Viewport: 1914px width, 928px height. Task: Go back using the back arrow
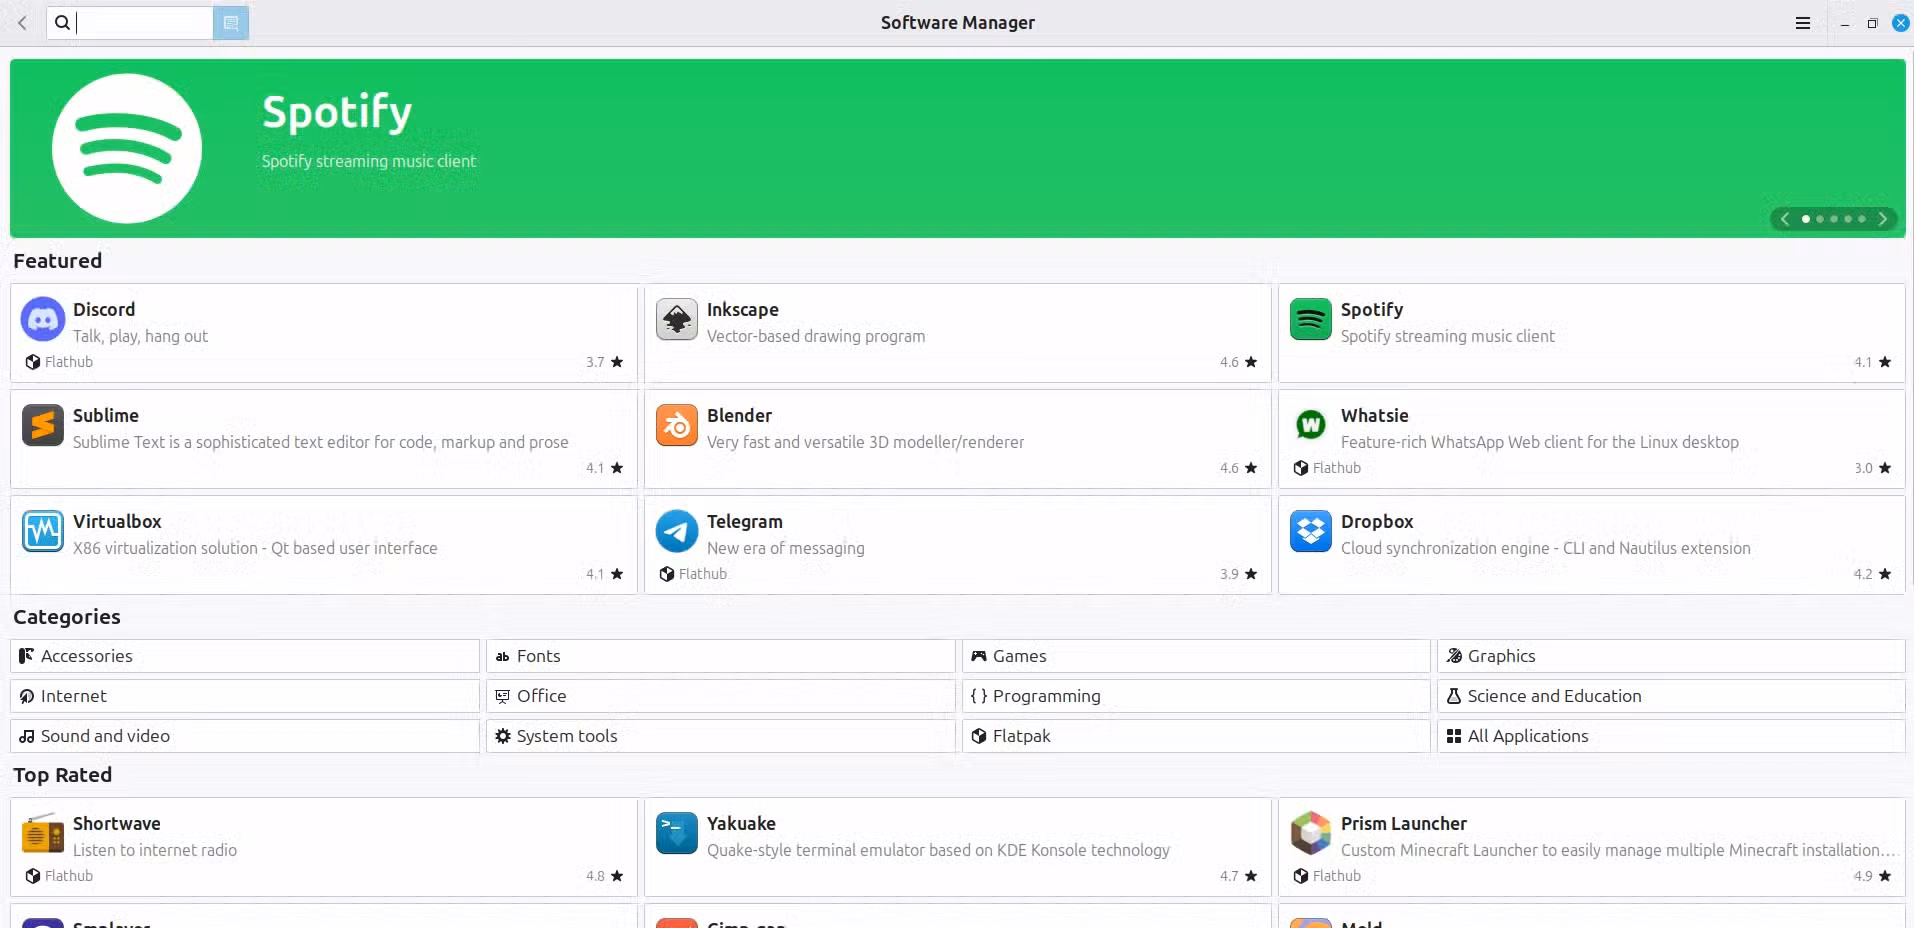[x=22, y=22]
